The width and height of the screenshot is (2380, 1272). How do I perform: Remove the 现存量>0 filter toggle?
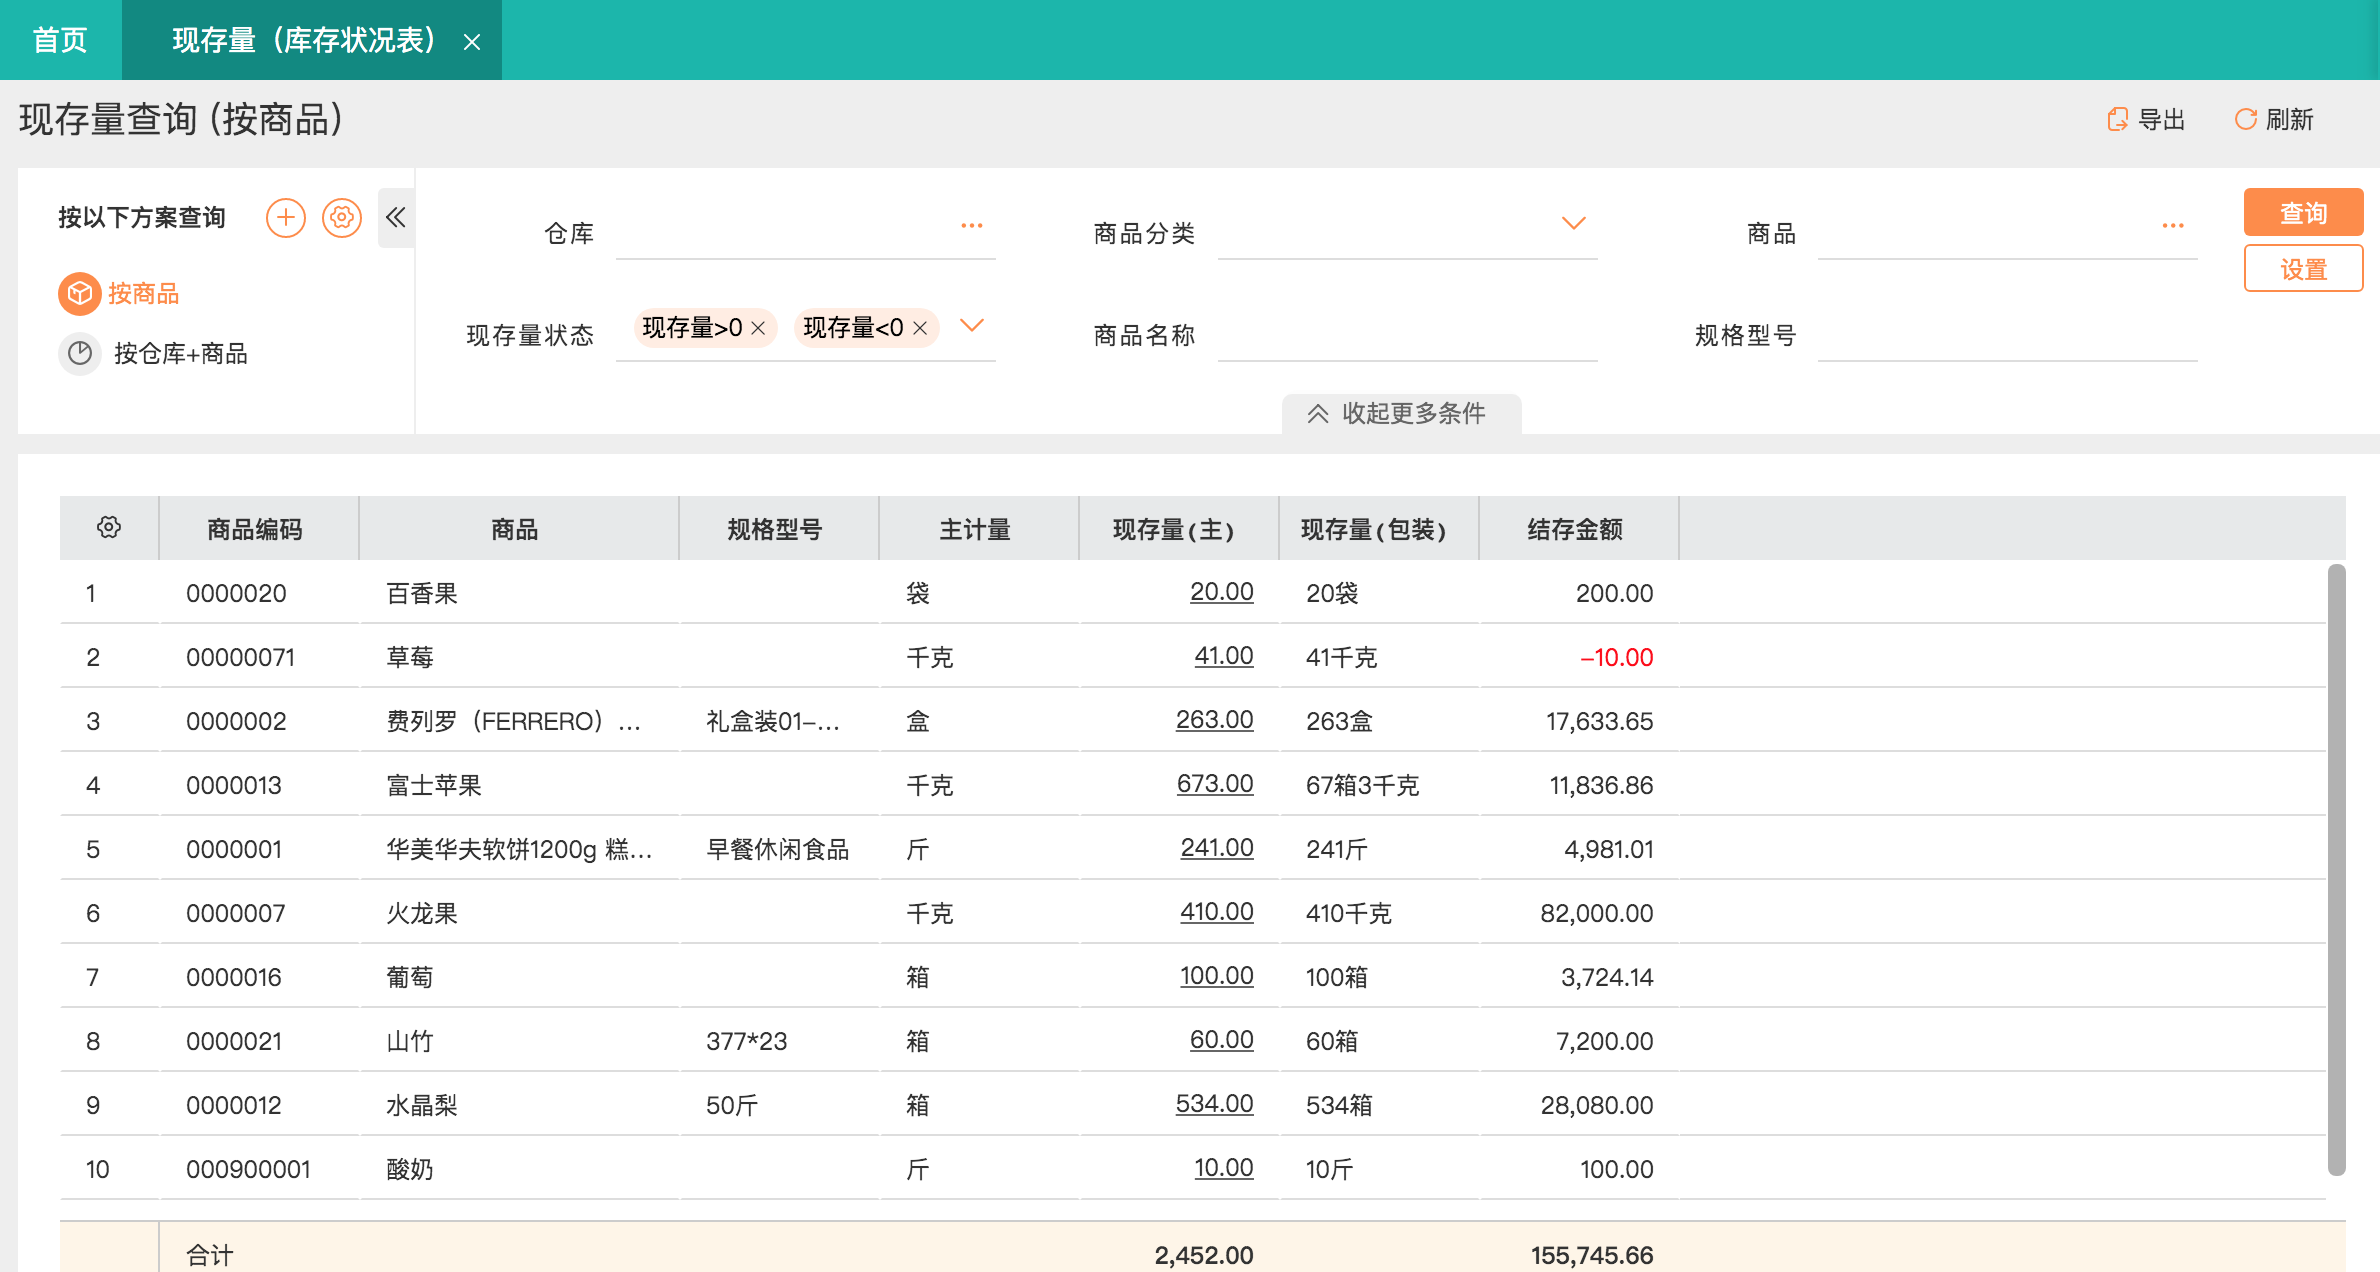754,327
